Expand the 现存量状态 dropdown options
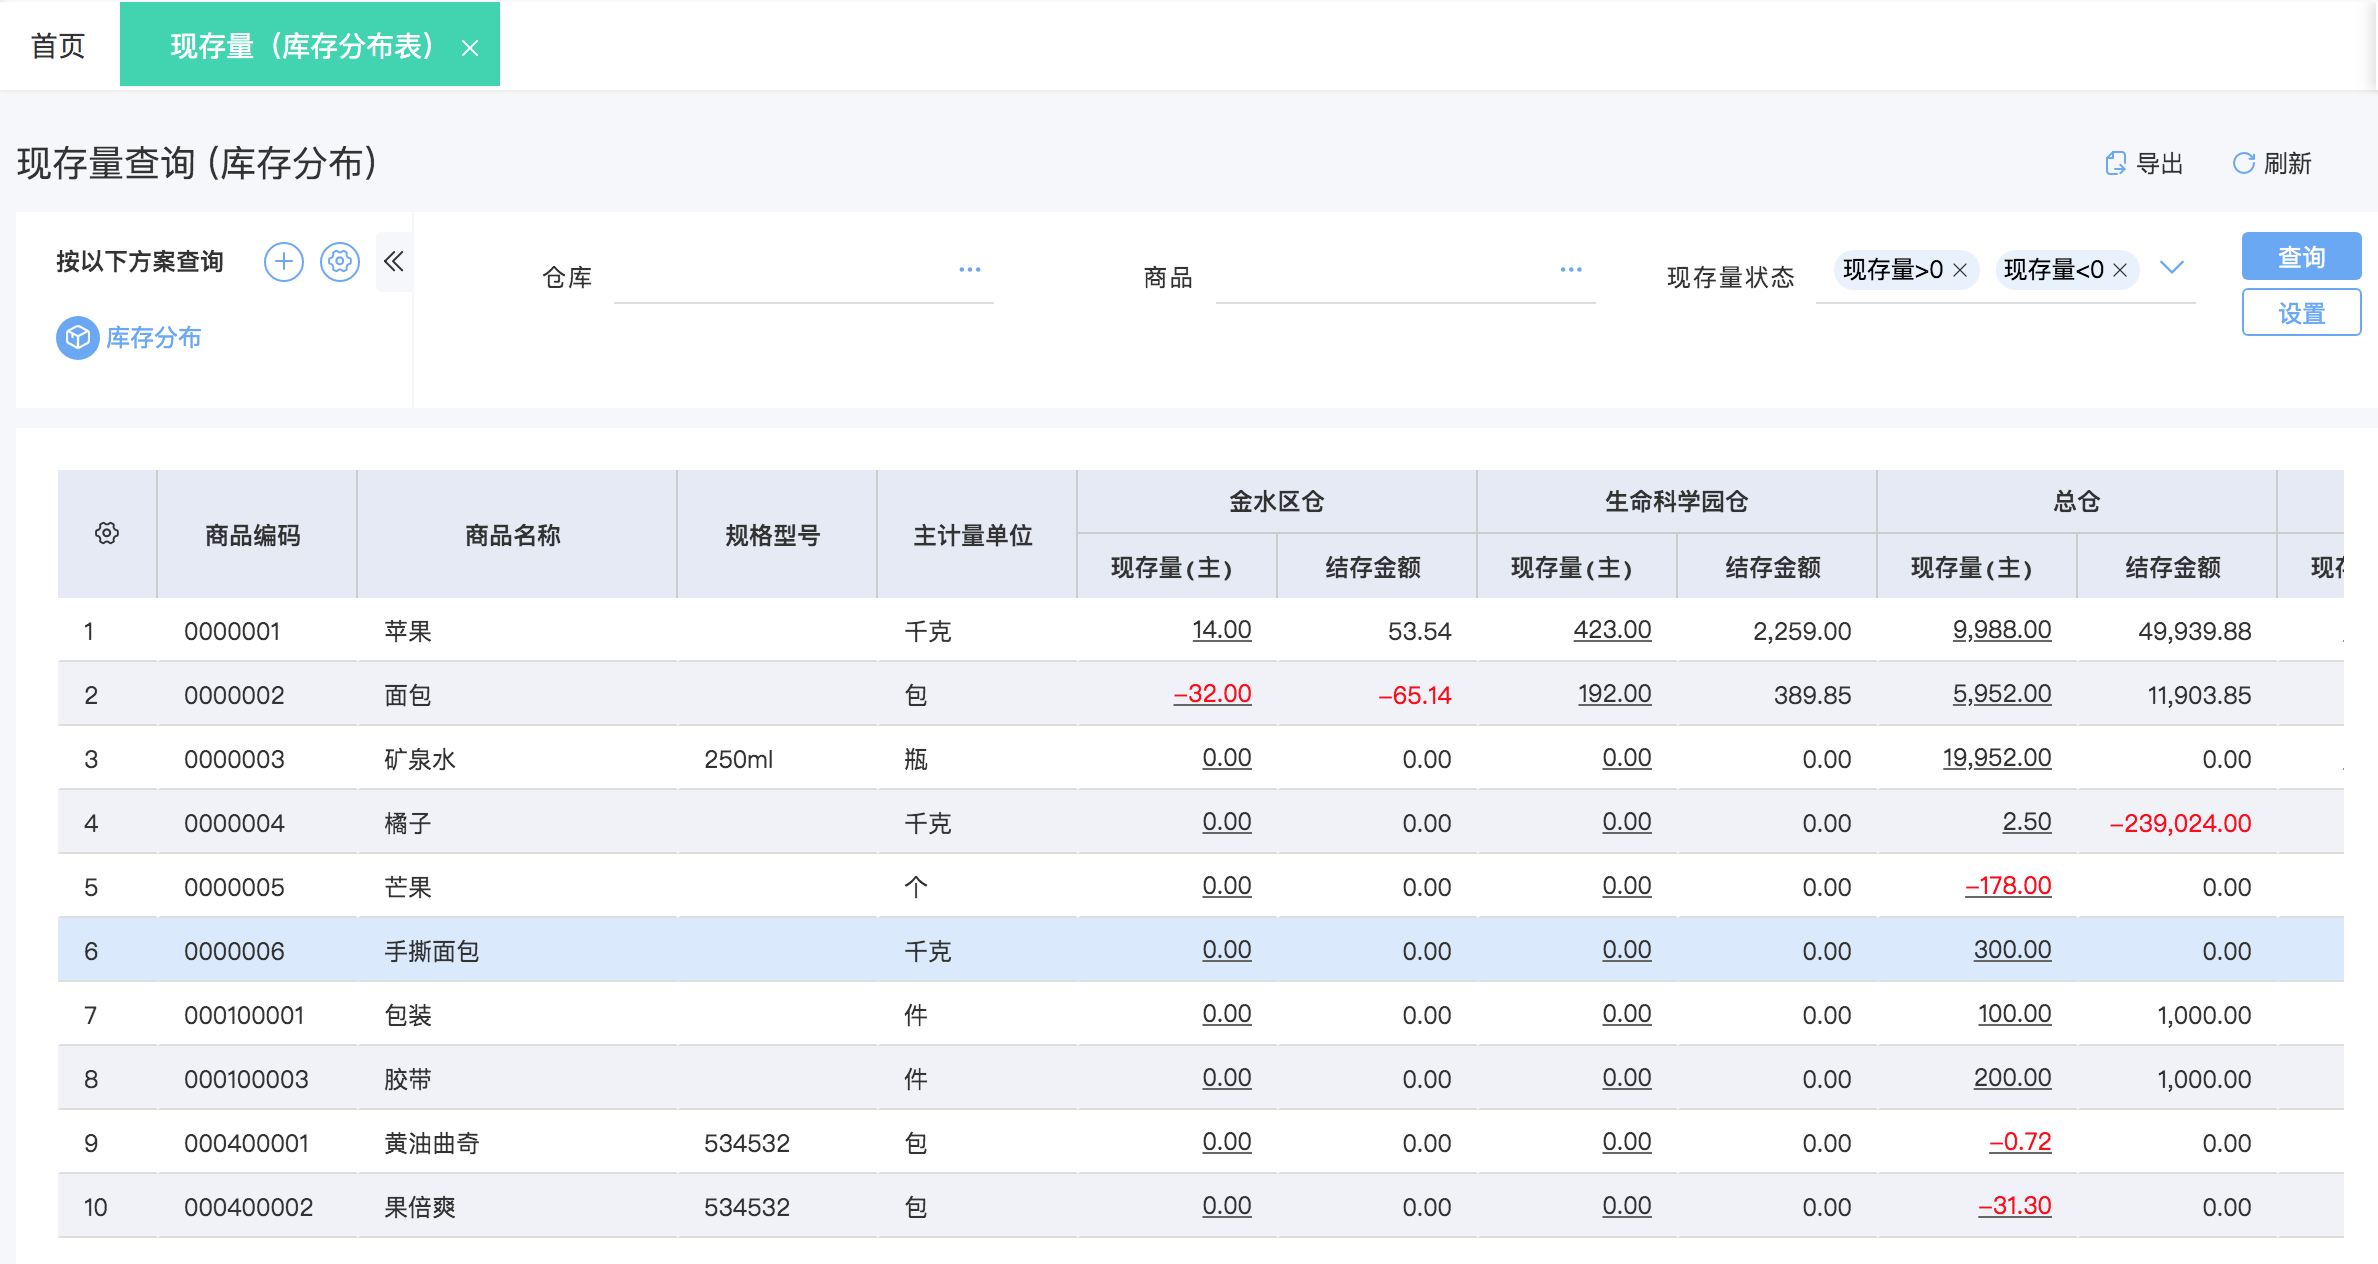The height and width of the screenshot is (1264, 2378). tap(2177, 267)
